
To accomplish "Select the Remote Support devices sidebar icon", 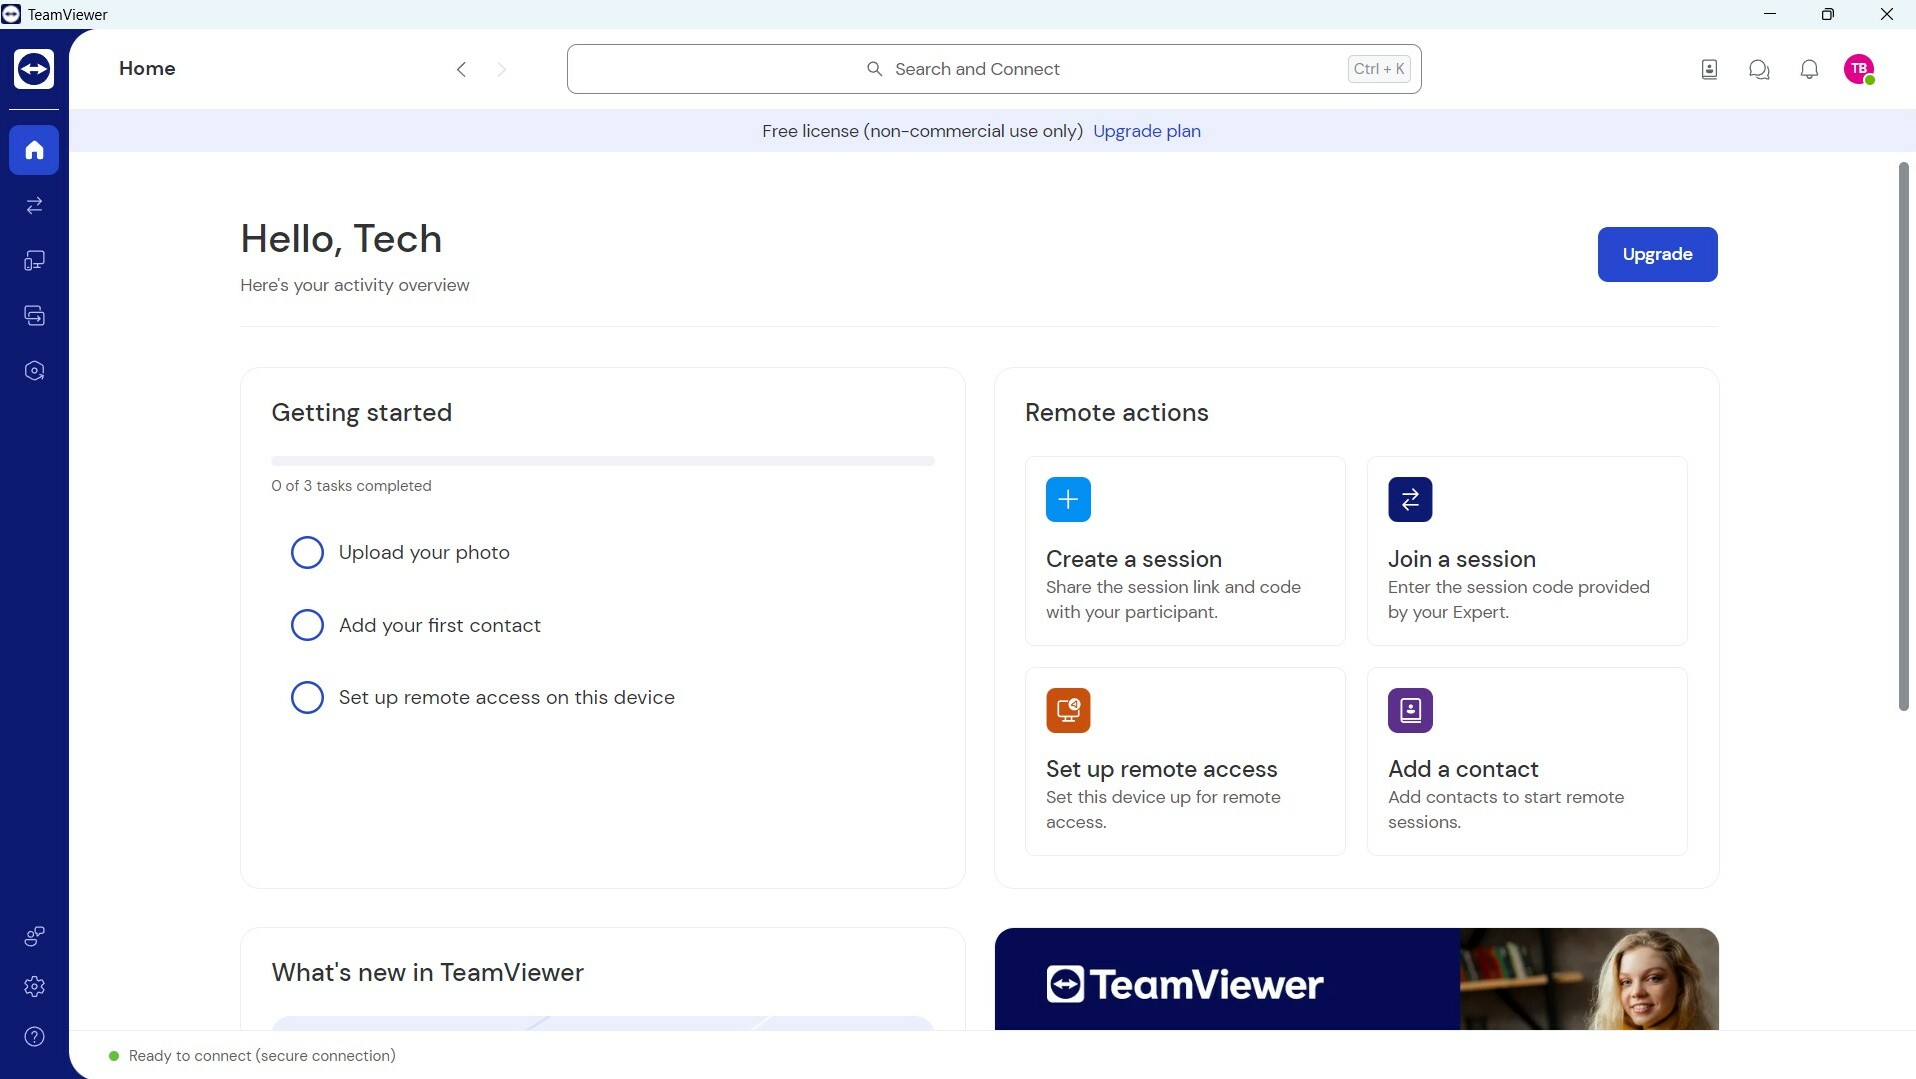I will 34,261.
